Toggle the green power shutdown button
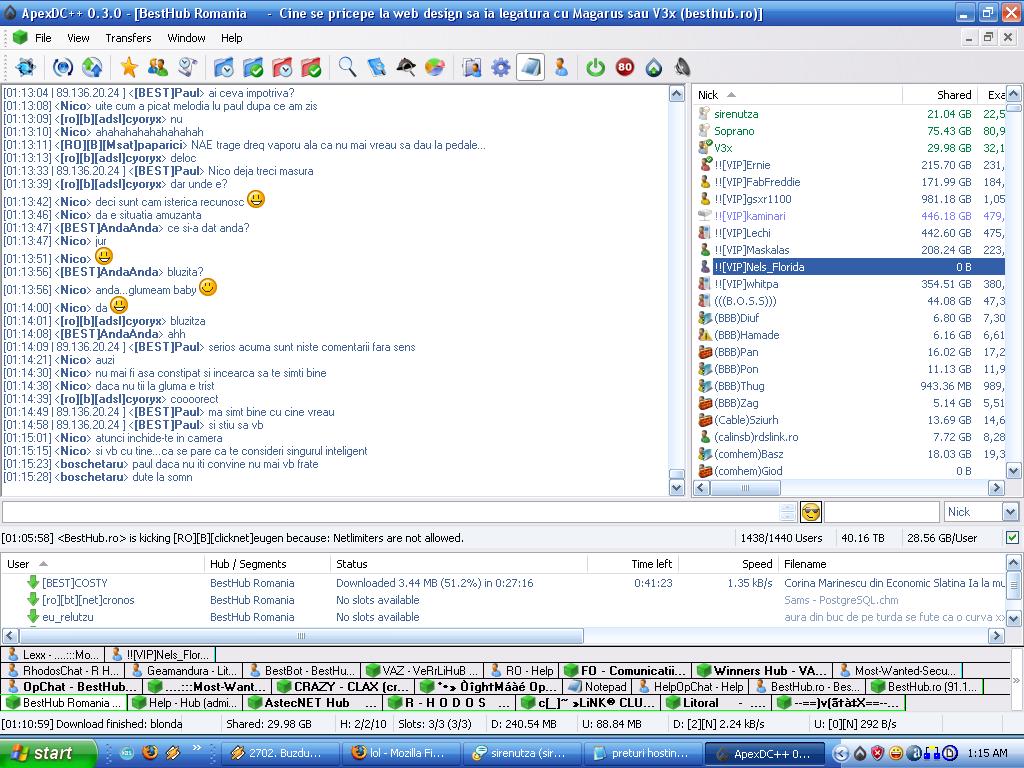This screenshot has width=1024, height=768. pyautogui.click(x=596, y=67)
